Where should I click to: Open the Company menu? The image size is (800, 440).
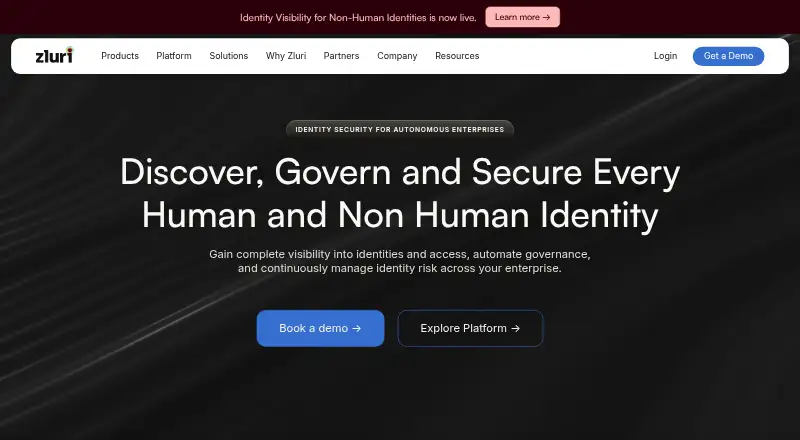397,56
